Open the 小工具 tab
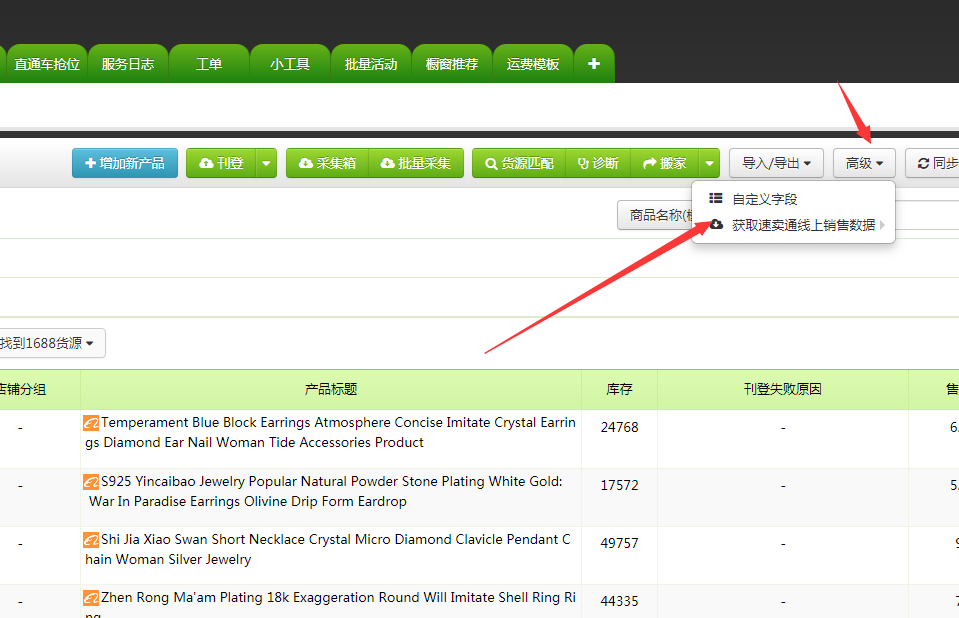 click(289, 64)
